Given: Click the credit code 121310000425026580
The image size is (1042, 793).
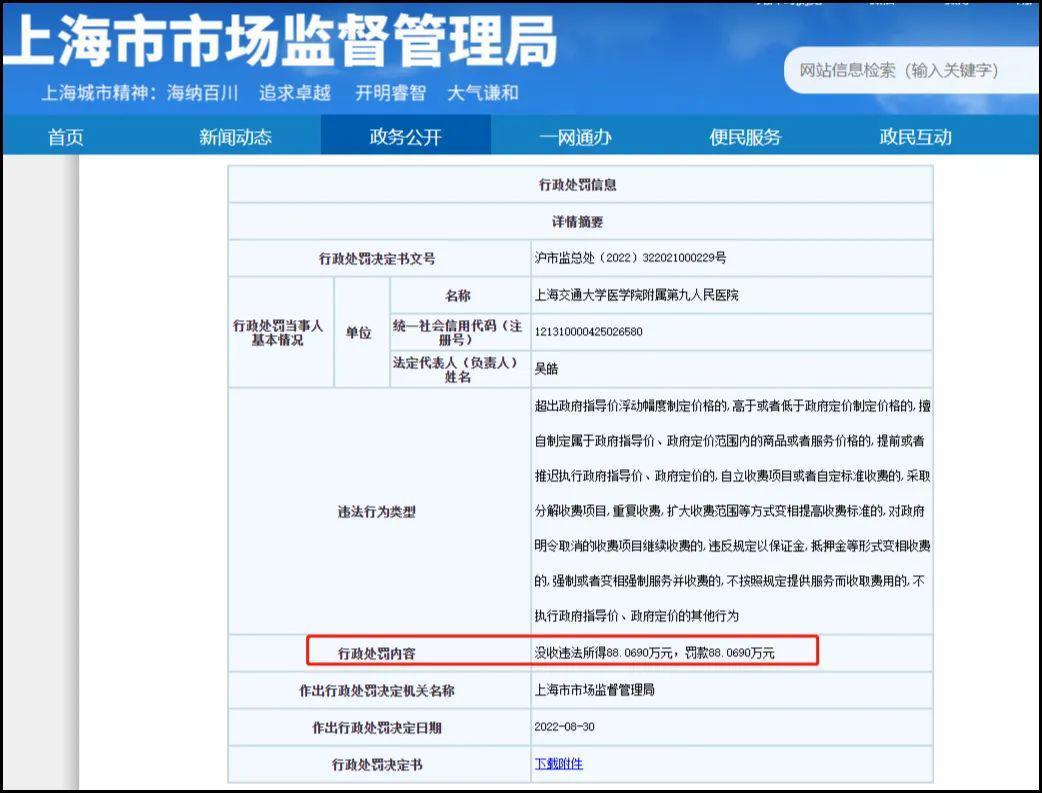Looking at the screenshot, I should [x=588, y=332].
